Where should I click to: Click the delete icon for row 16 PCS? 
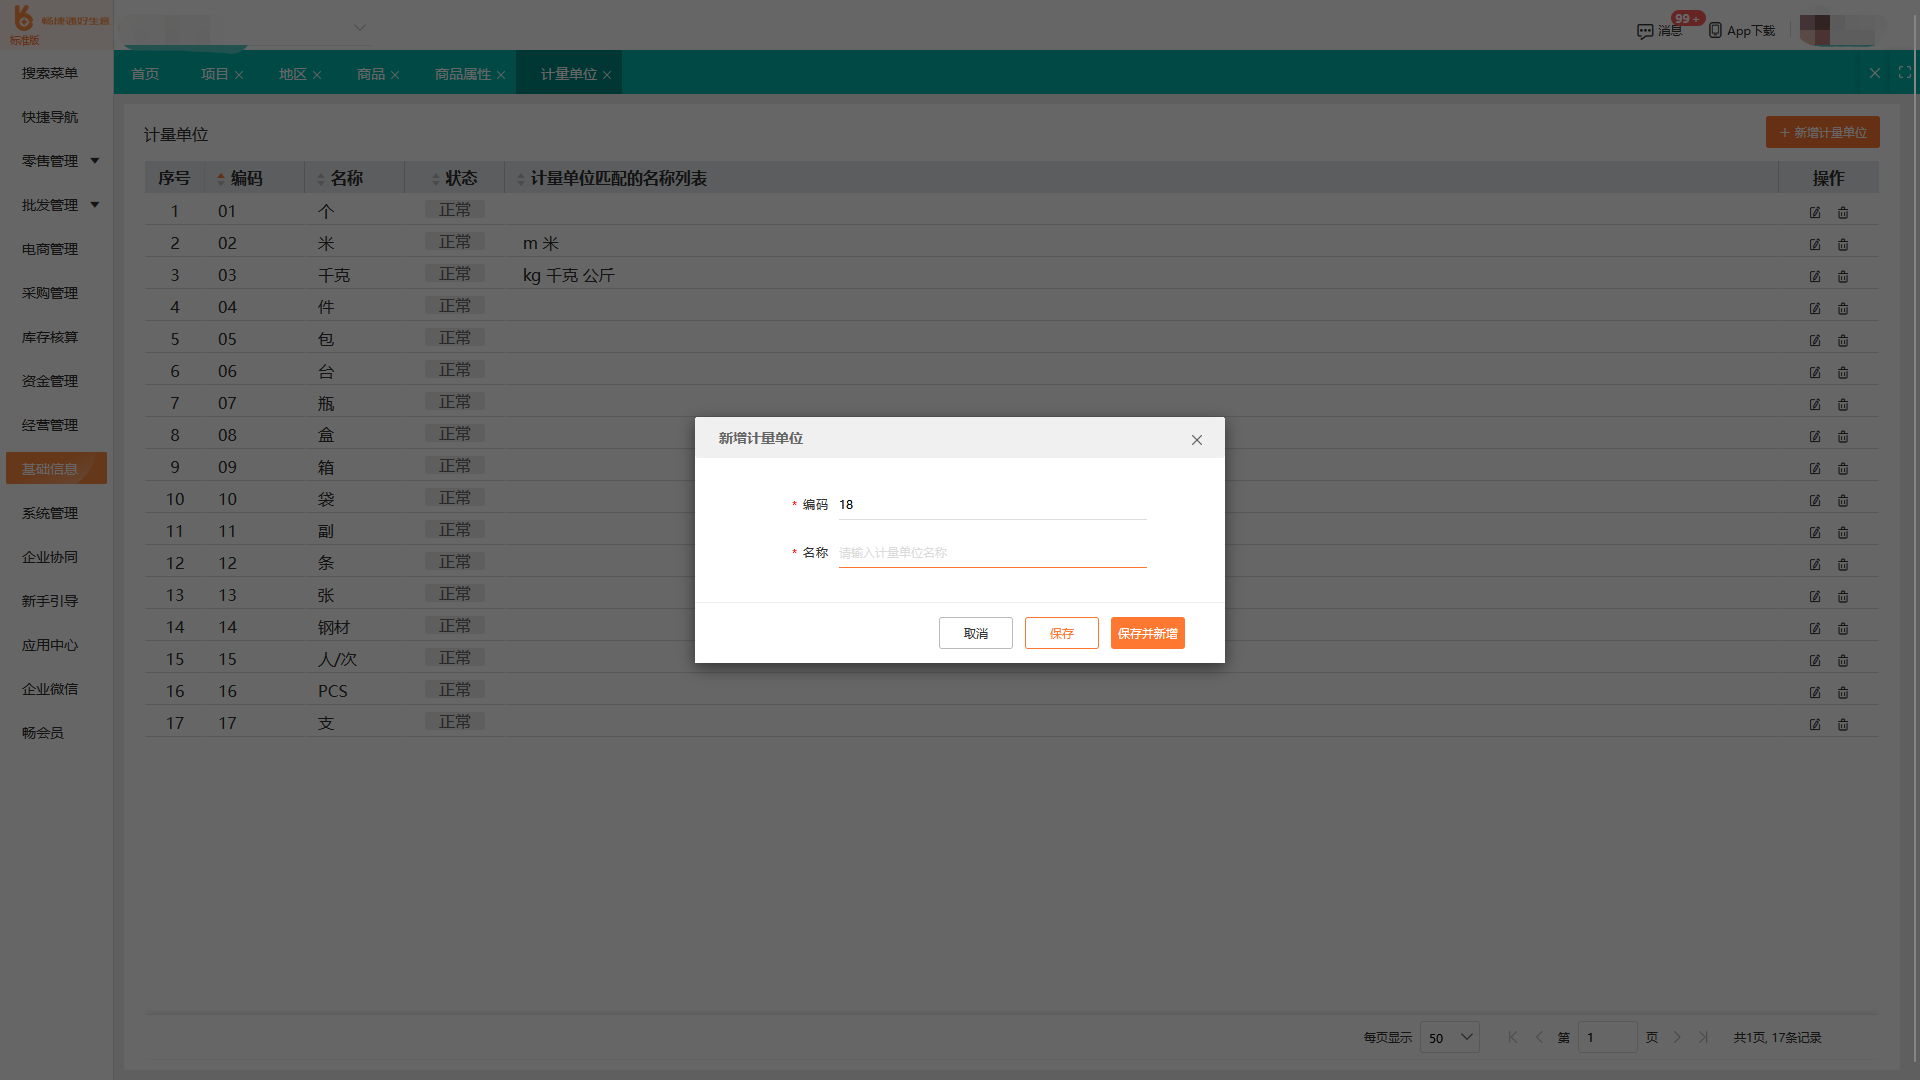tap(1844, 691)
